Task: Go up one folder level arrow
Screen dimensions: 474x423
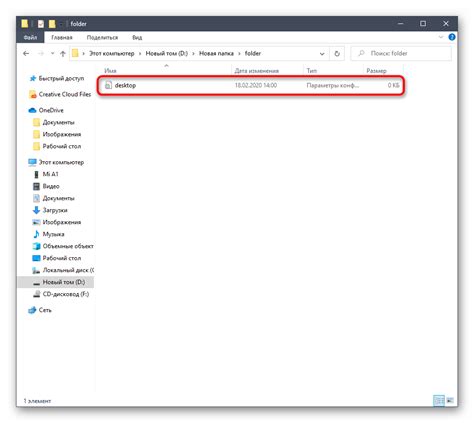Action: click(x=63, y=53)
